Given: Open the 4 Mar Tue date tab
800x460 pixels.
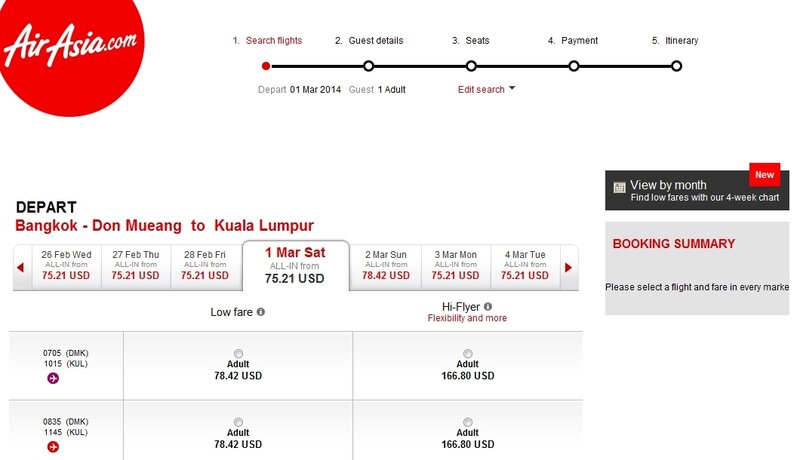Looking at the screenshot, I should [x=525, y=265].
